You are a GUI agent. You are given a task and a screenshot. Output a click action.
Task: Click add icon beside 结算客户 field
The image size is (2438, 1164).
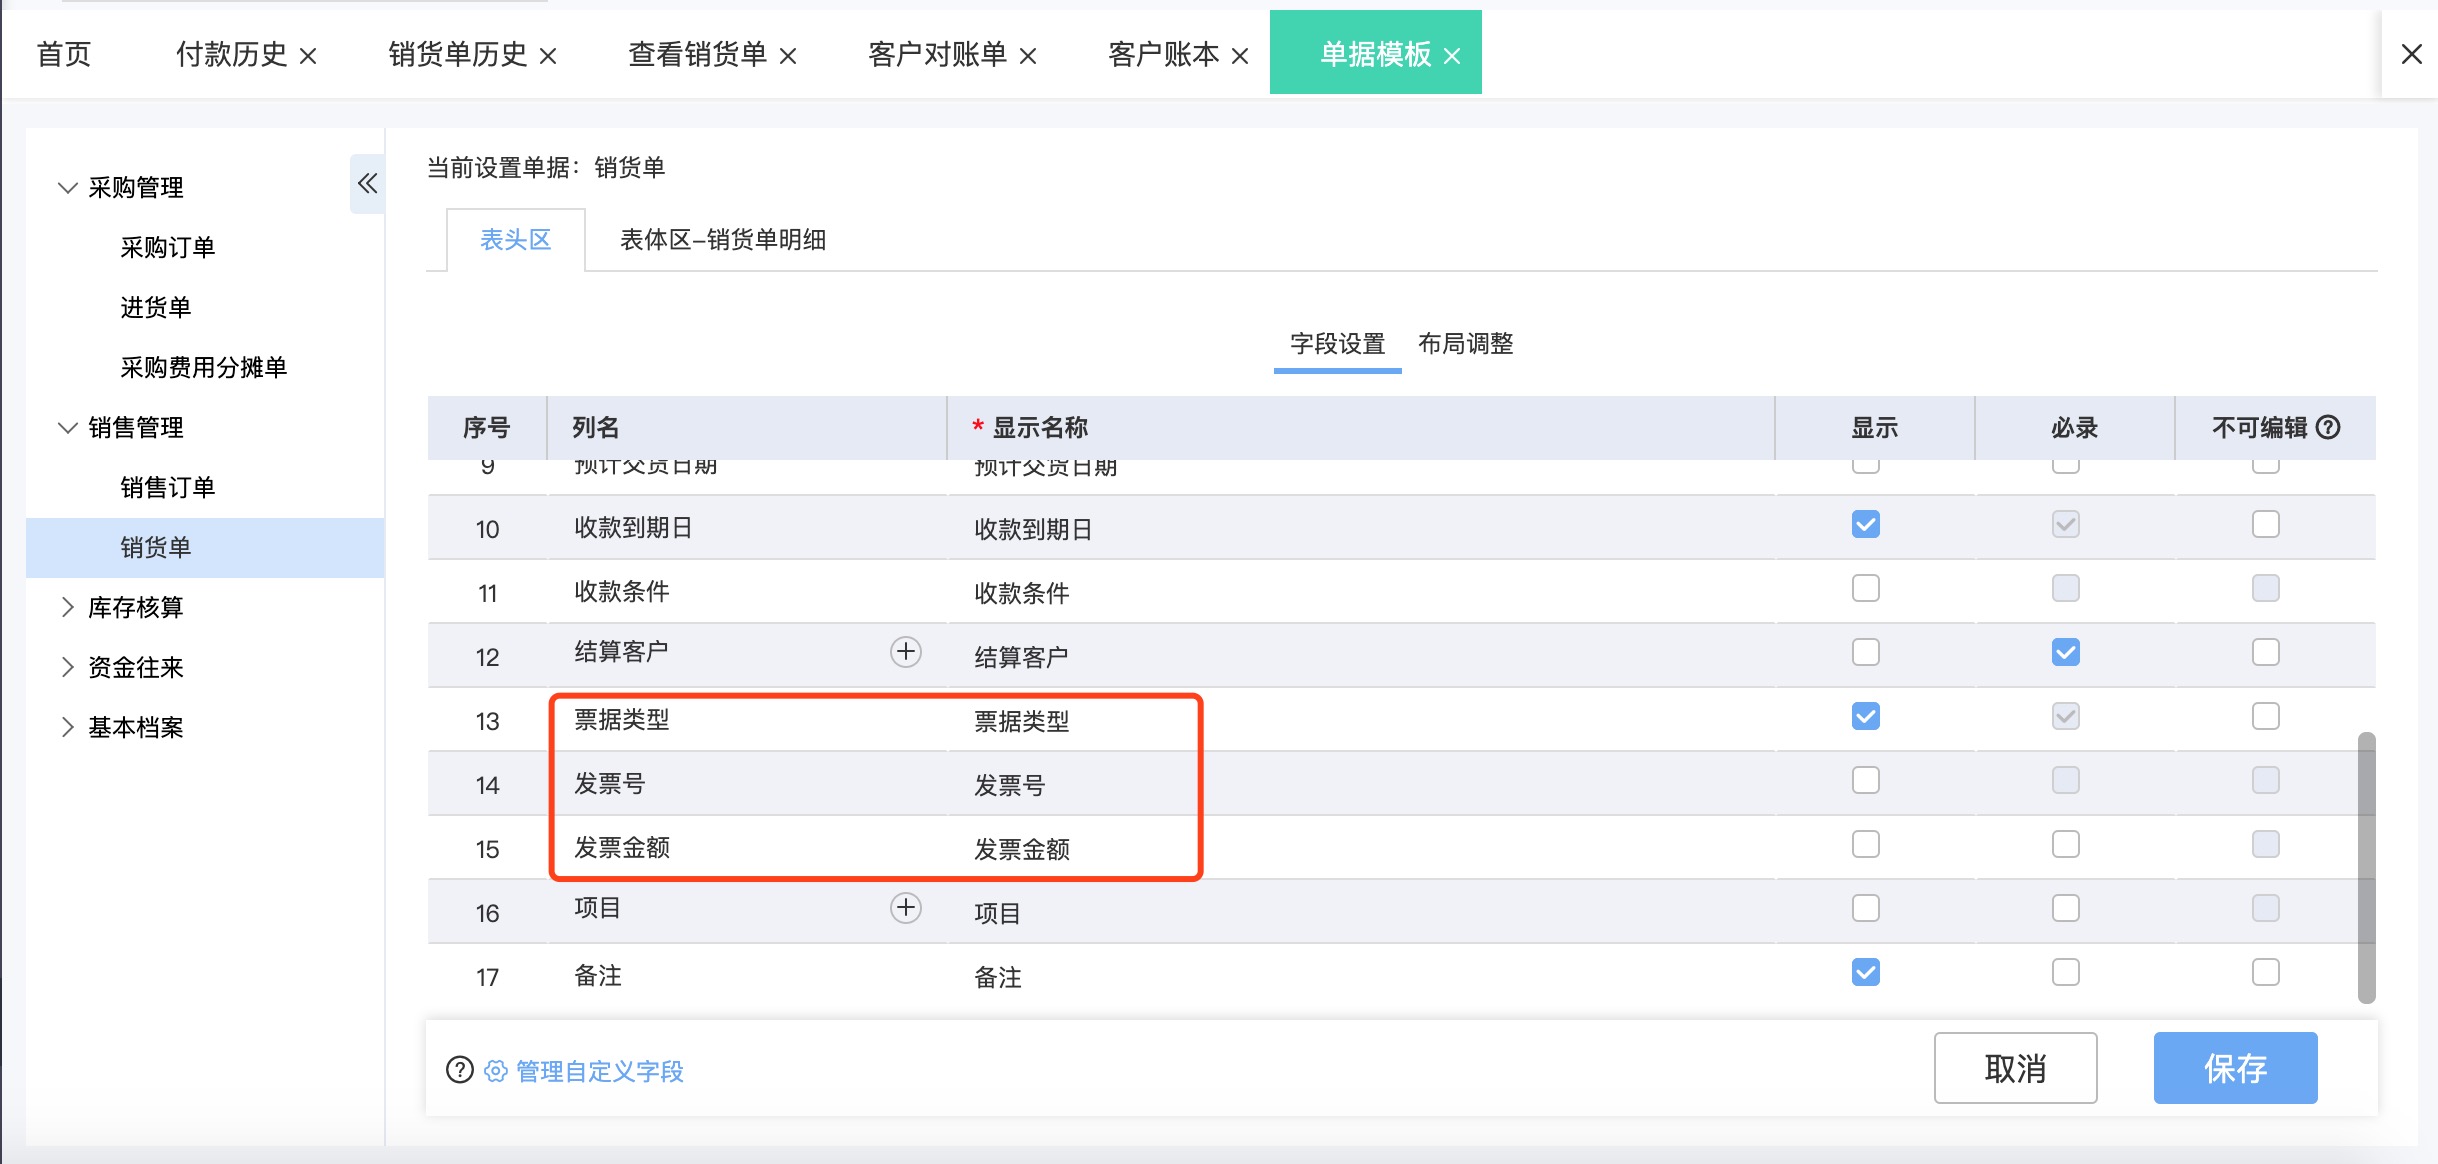(905, 651)
